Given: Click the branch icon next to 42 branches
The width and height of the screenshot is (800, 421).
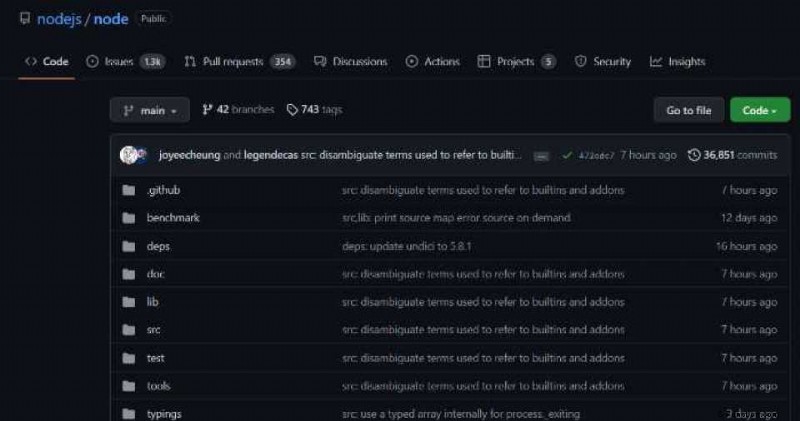Looking at the screenshot, I should pos(207,110).
